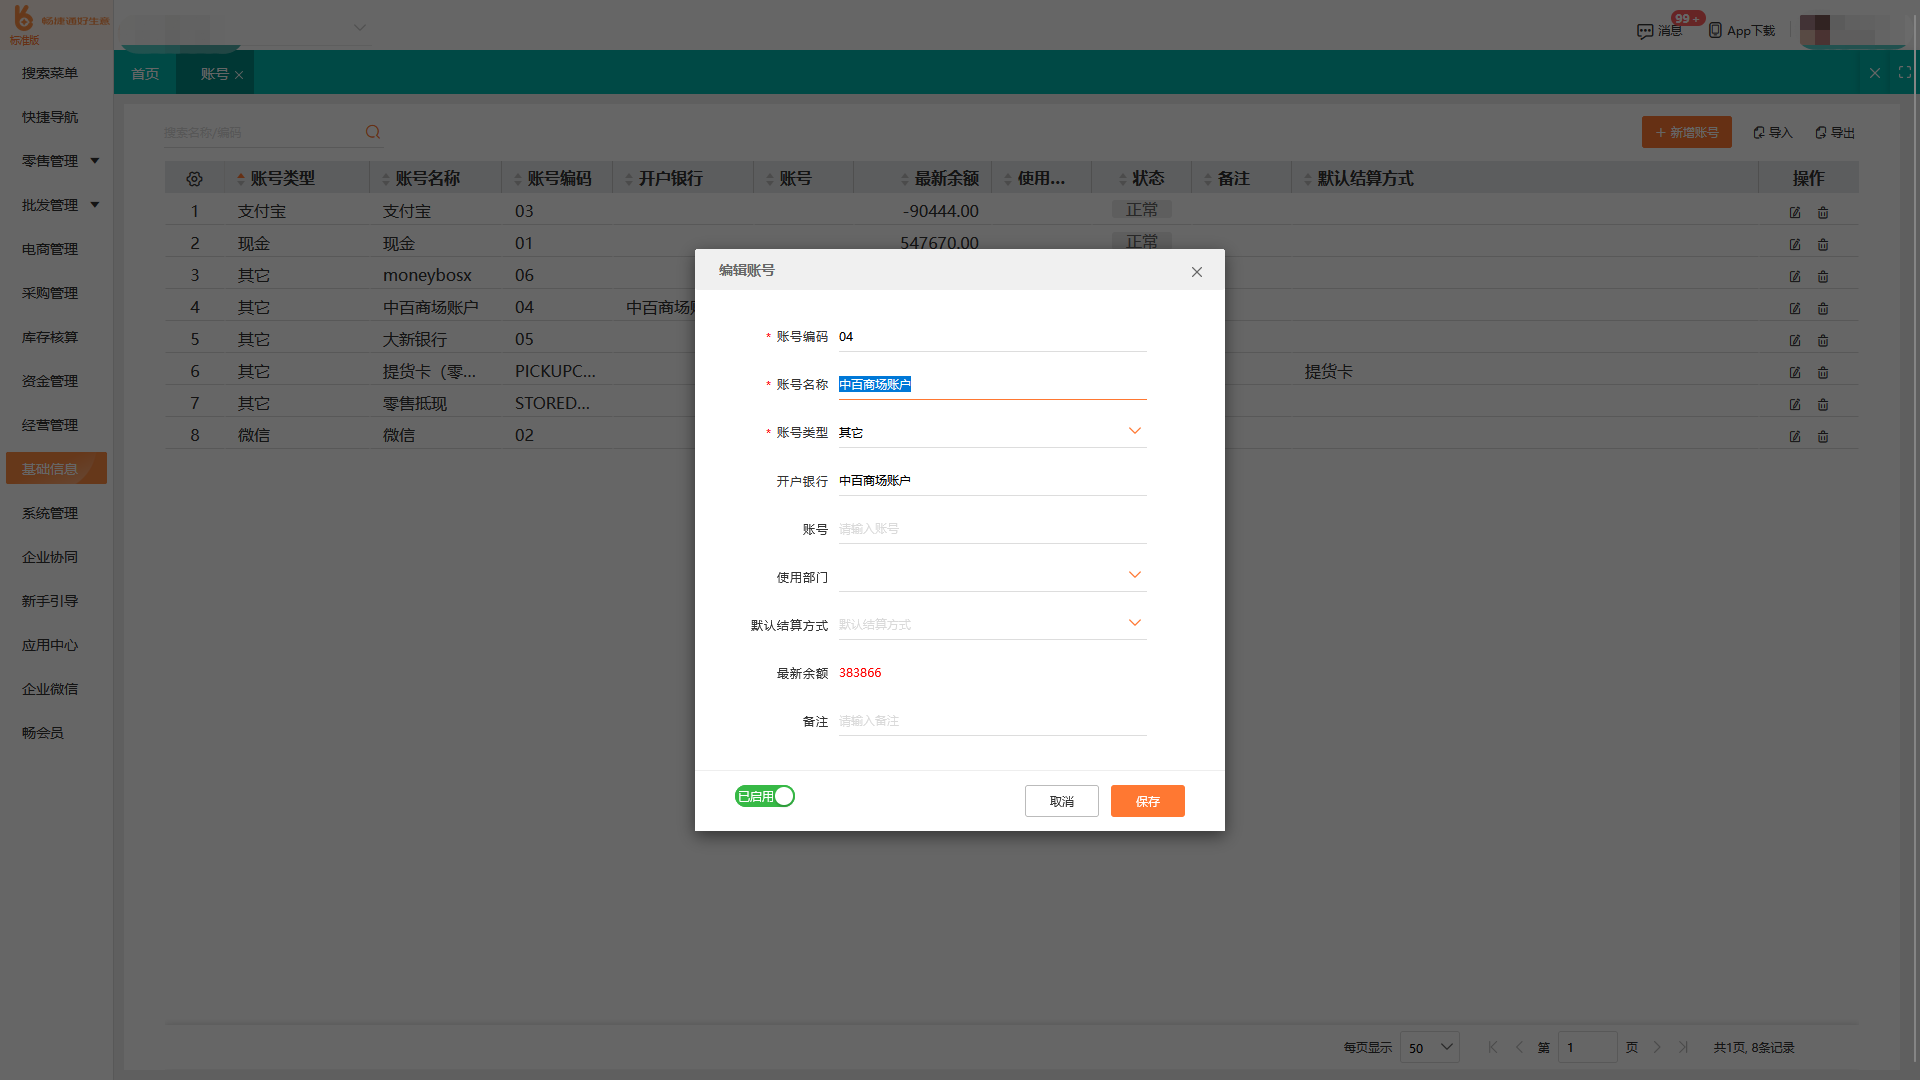
Task: Click the edit icon for row 1 支付宝
Action: click(x=1795, y=212)
